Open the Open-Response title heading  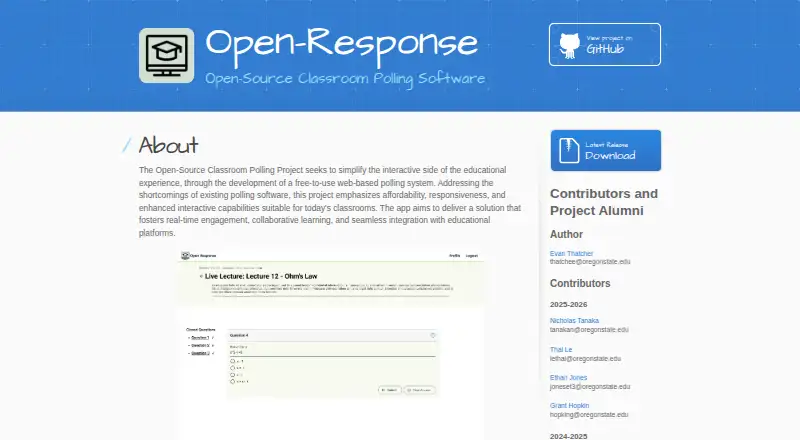341,45
